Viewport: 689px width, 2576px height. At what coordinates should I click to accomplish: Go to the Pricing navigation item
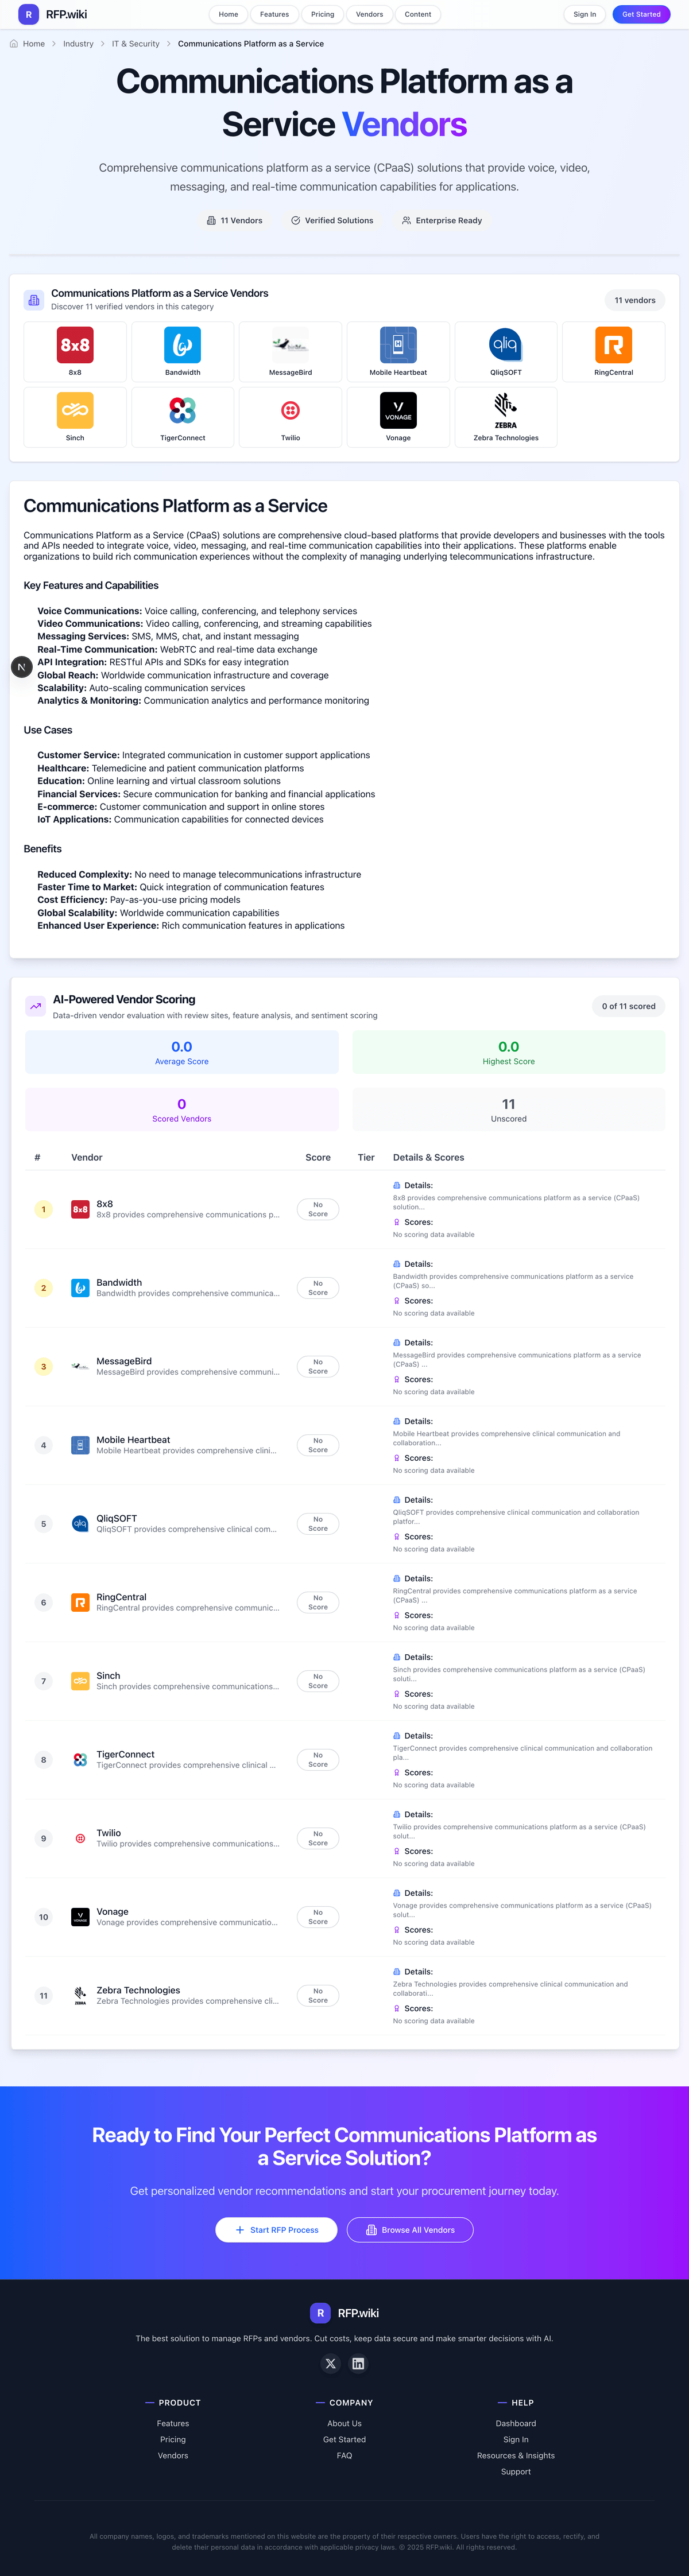(x=322, y=14)
